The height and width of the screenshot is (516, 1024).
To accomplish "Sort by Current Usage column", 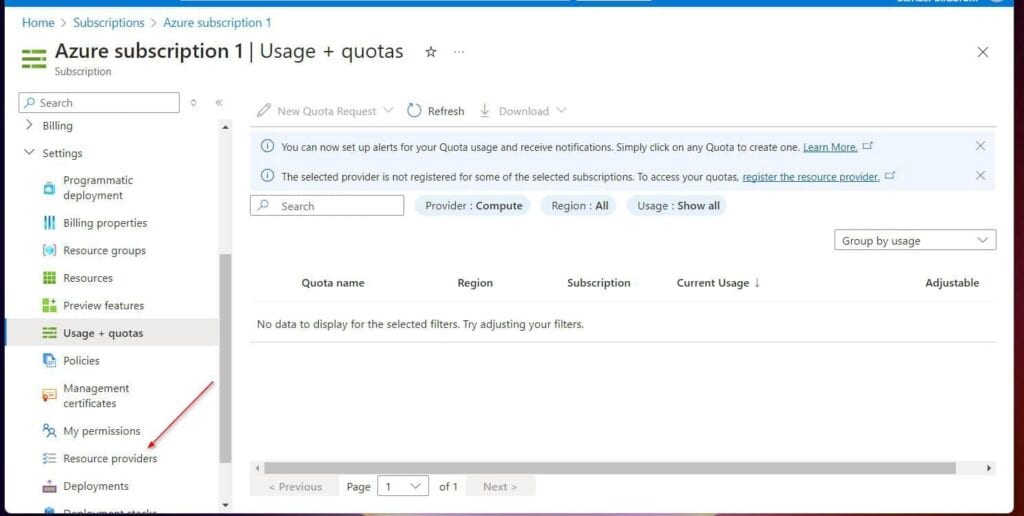I will pyautogui.click(x=718, y=283).
